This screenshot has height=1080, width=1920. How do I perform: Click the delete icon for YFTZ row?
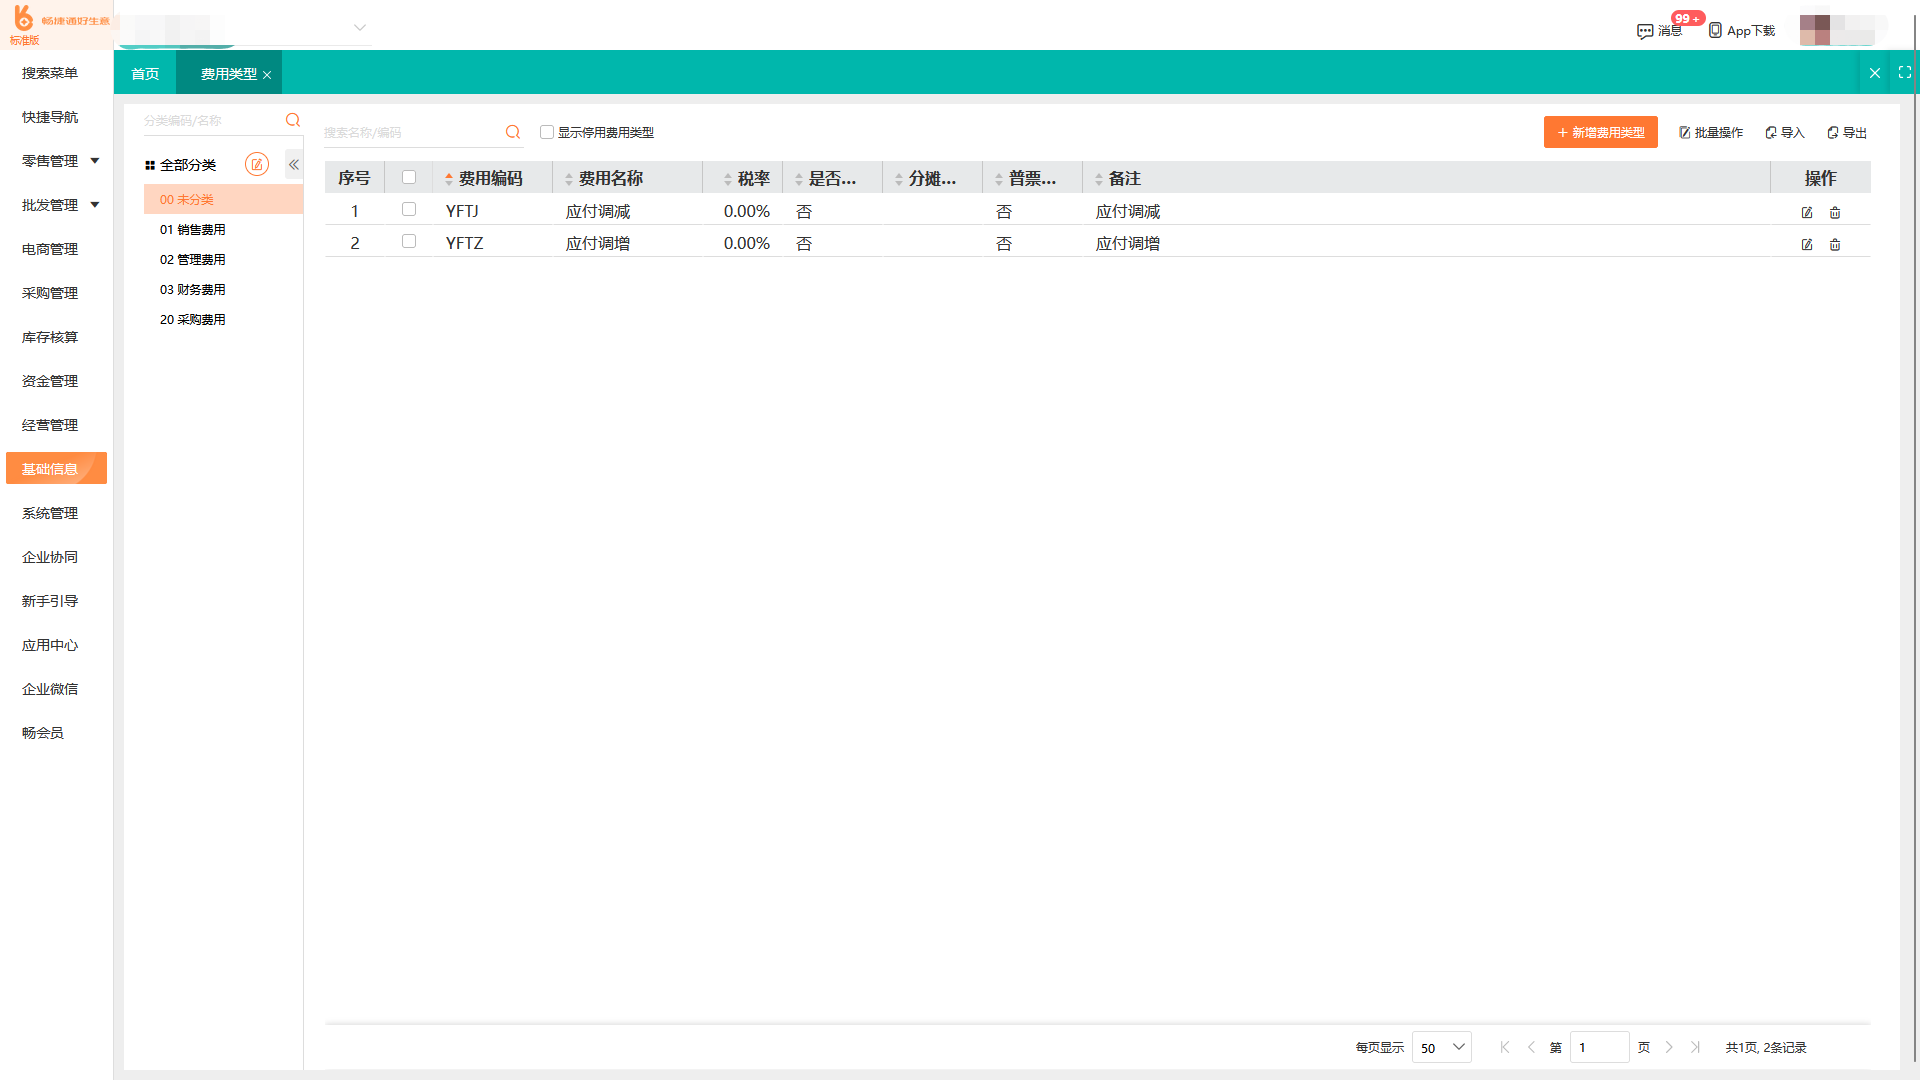(x=1836, y=243)
